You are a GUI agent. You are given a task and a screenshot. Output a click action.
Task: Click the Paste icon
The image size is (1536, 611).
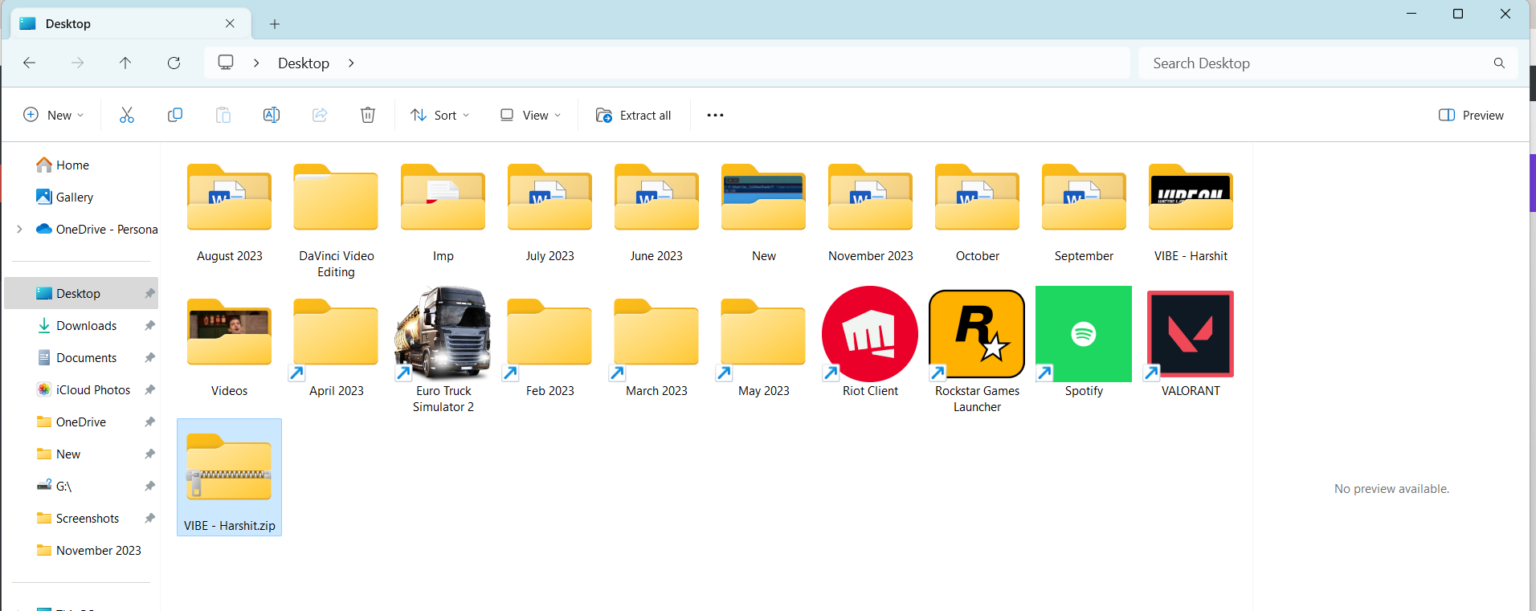click(x=222, y=114)
